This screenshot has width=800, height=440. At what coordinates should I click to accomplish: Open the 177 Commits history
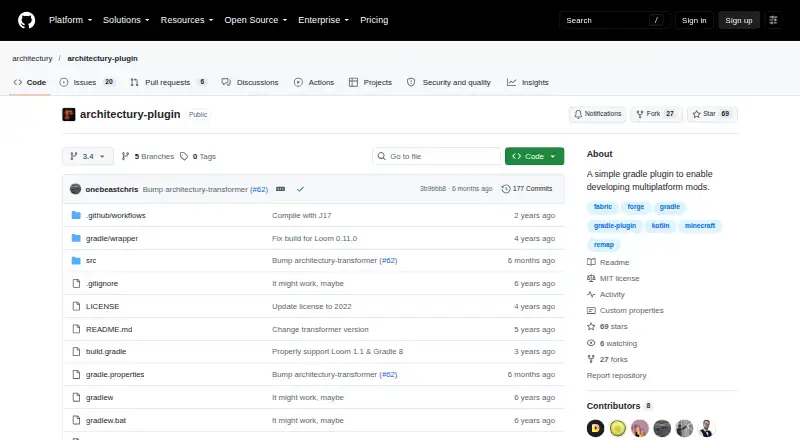(527, 189)
